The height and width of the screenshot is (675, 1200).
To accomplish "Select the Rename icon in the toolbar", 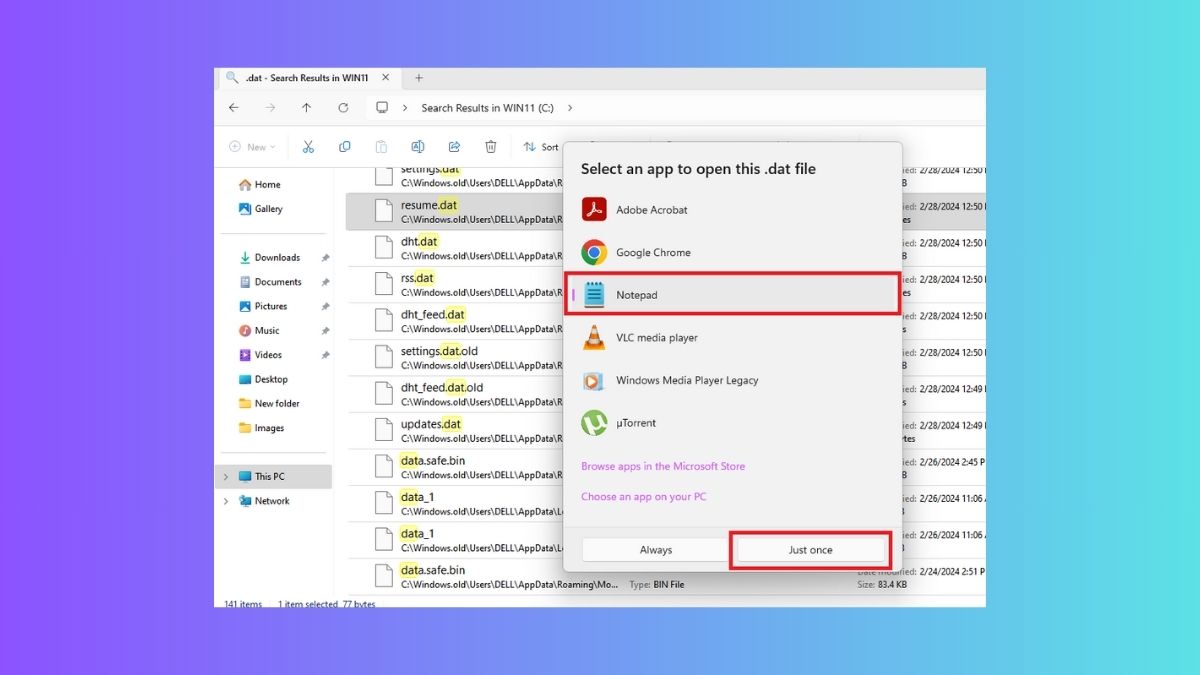I will [418, 146].
